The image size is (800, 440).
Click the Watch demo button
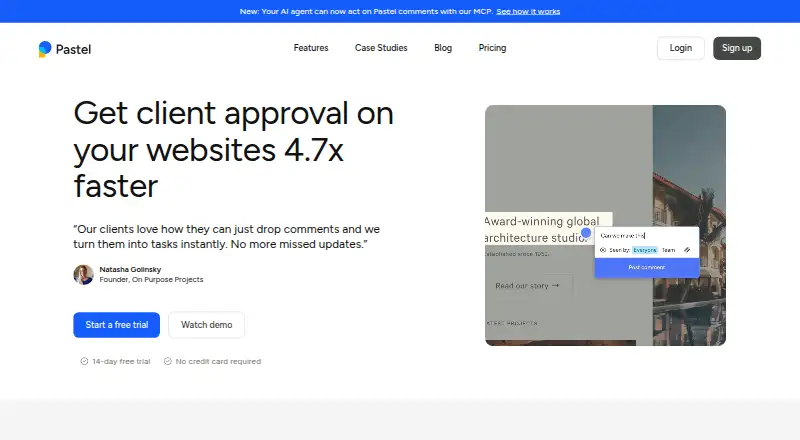(x=207, y=325)
